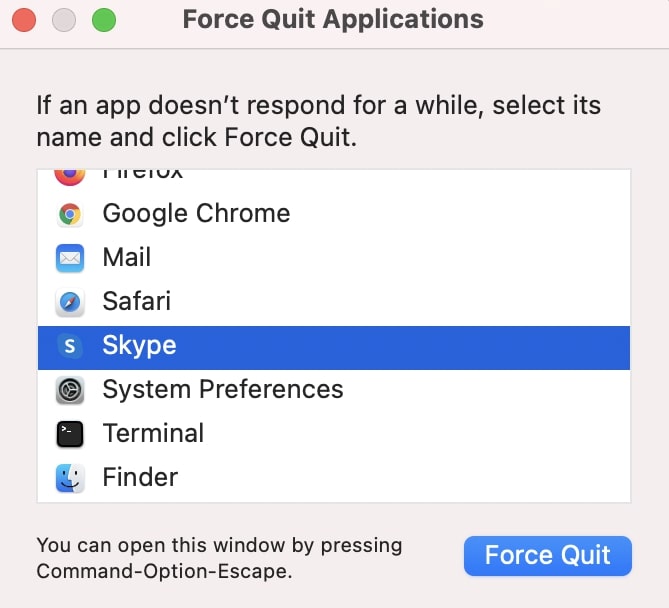Click the Force Quit button
Screen dimensions: 669x608
(548, 556)
